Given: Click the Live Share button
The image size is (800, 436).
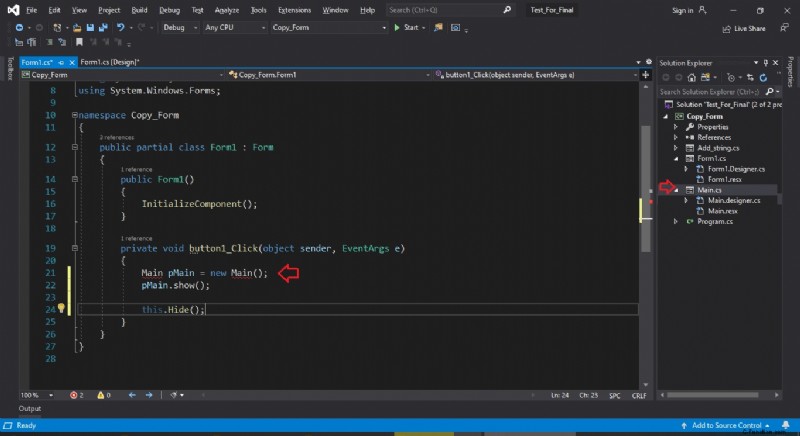Looking at the screenshot, I should coord(745,28).
